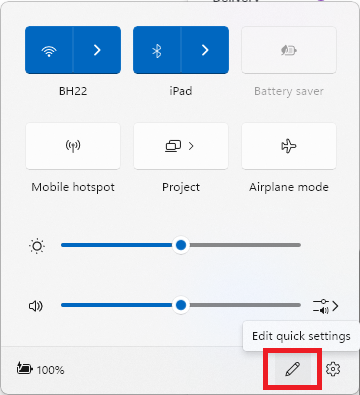Click the BH22 network label

[x=73, y=91]
